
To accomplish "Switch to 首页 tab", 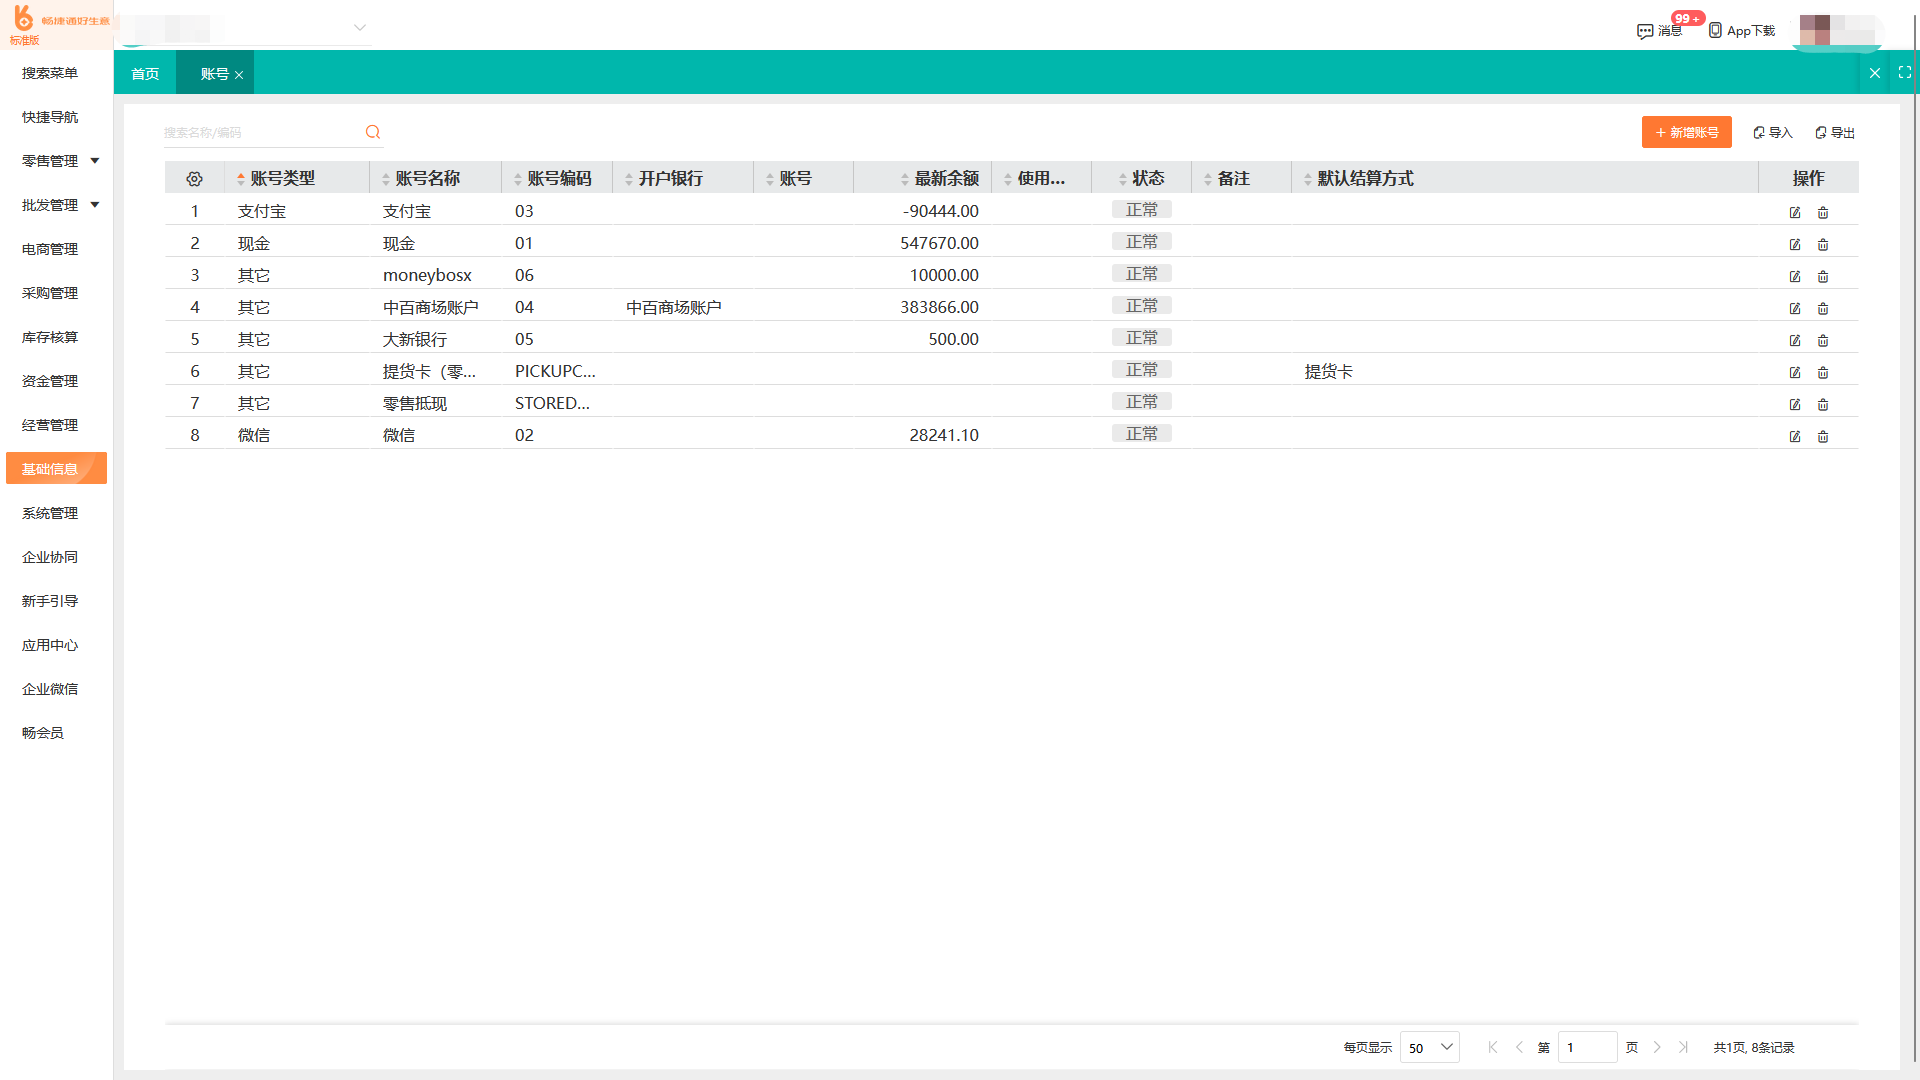I will 145,73.
